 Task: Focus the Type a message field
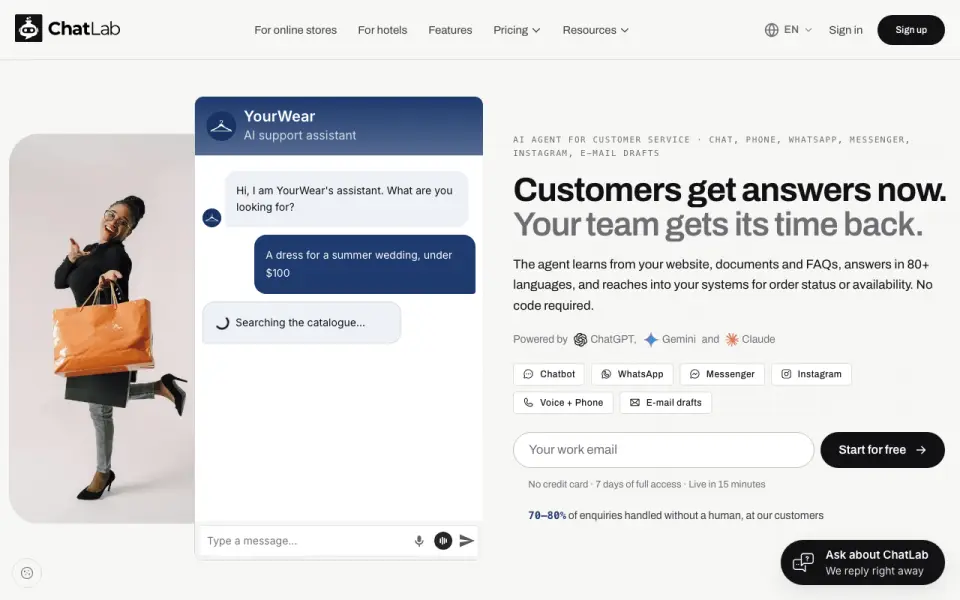pyautogui.click(x=306, y=541)
